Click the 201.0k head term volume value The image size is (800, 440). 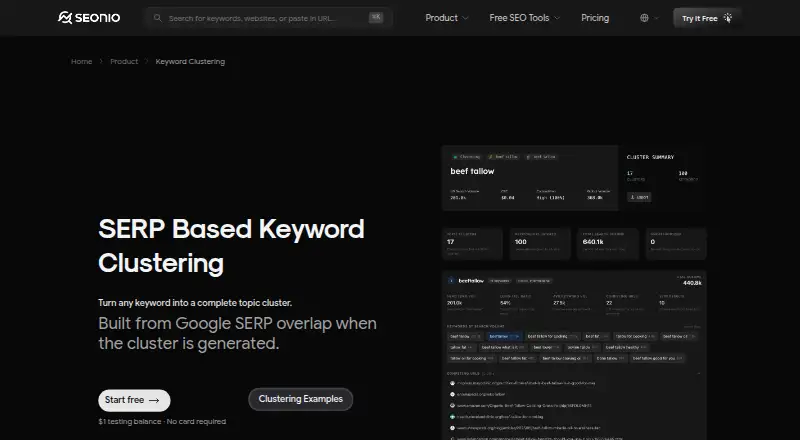pyautogui.click(x=454, y=303)
